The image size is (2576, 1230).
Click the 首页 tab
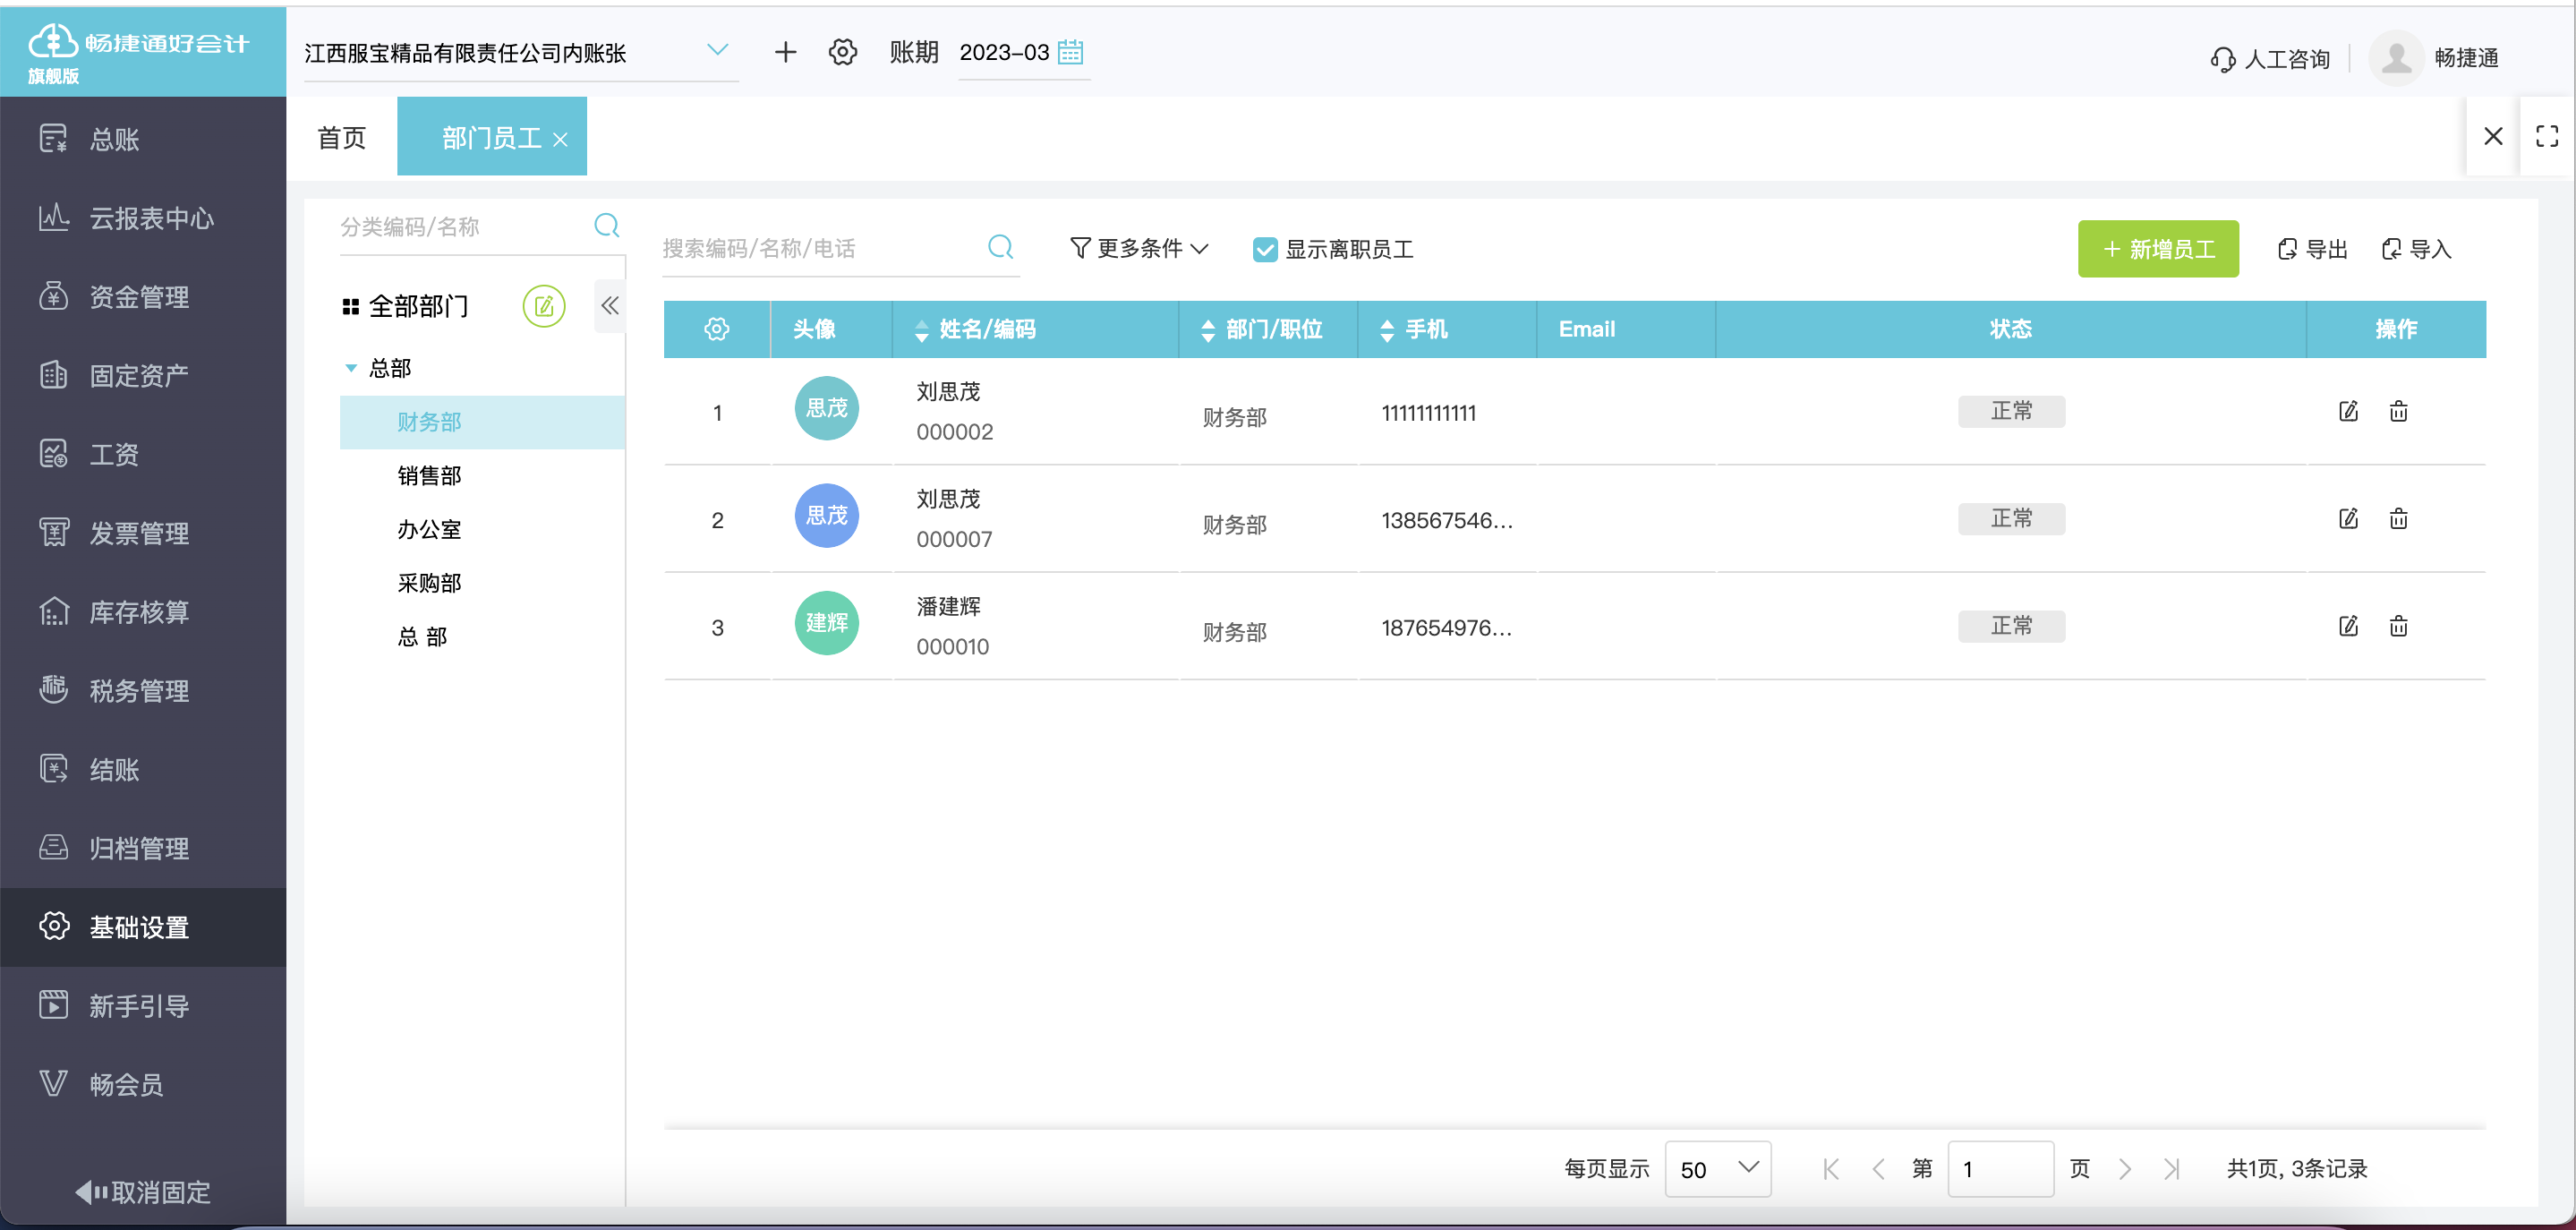pyautogui.click(x=342, y=138)
